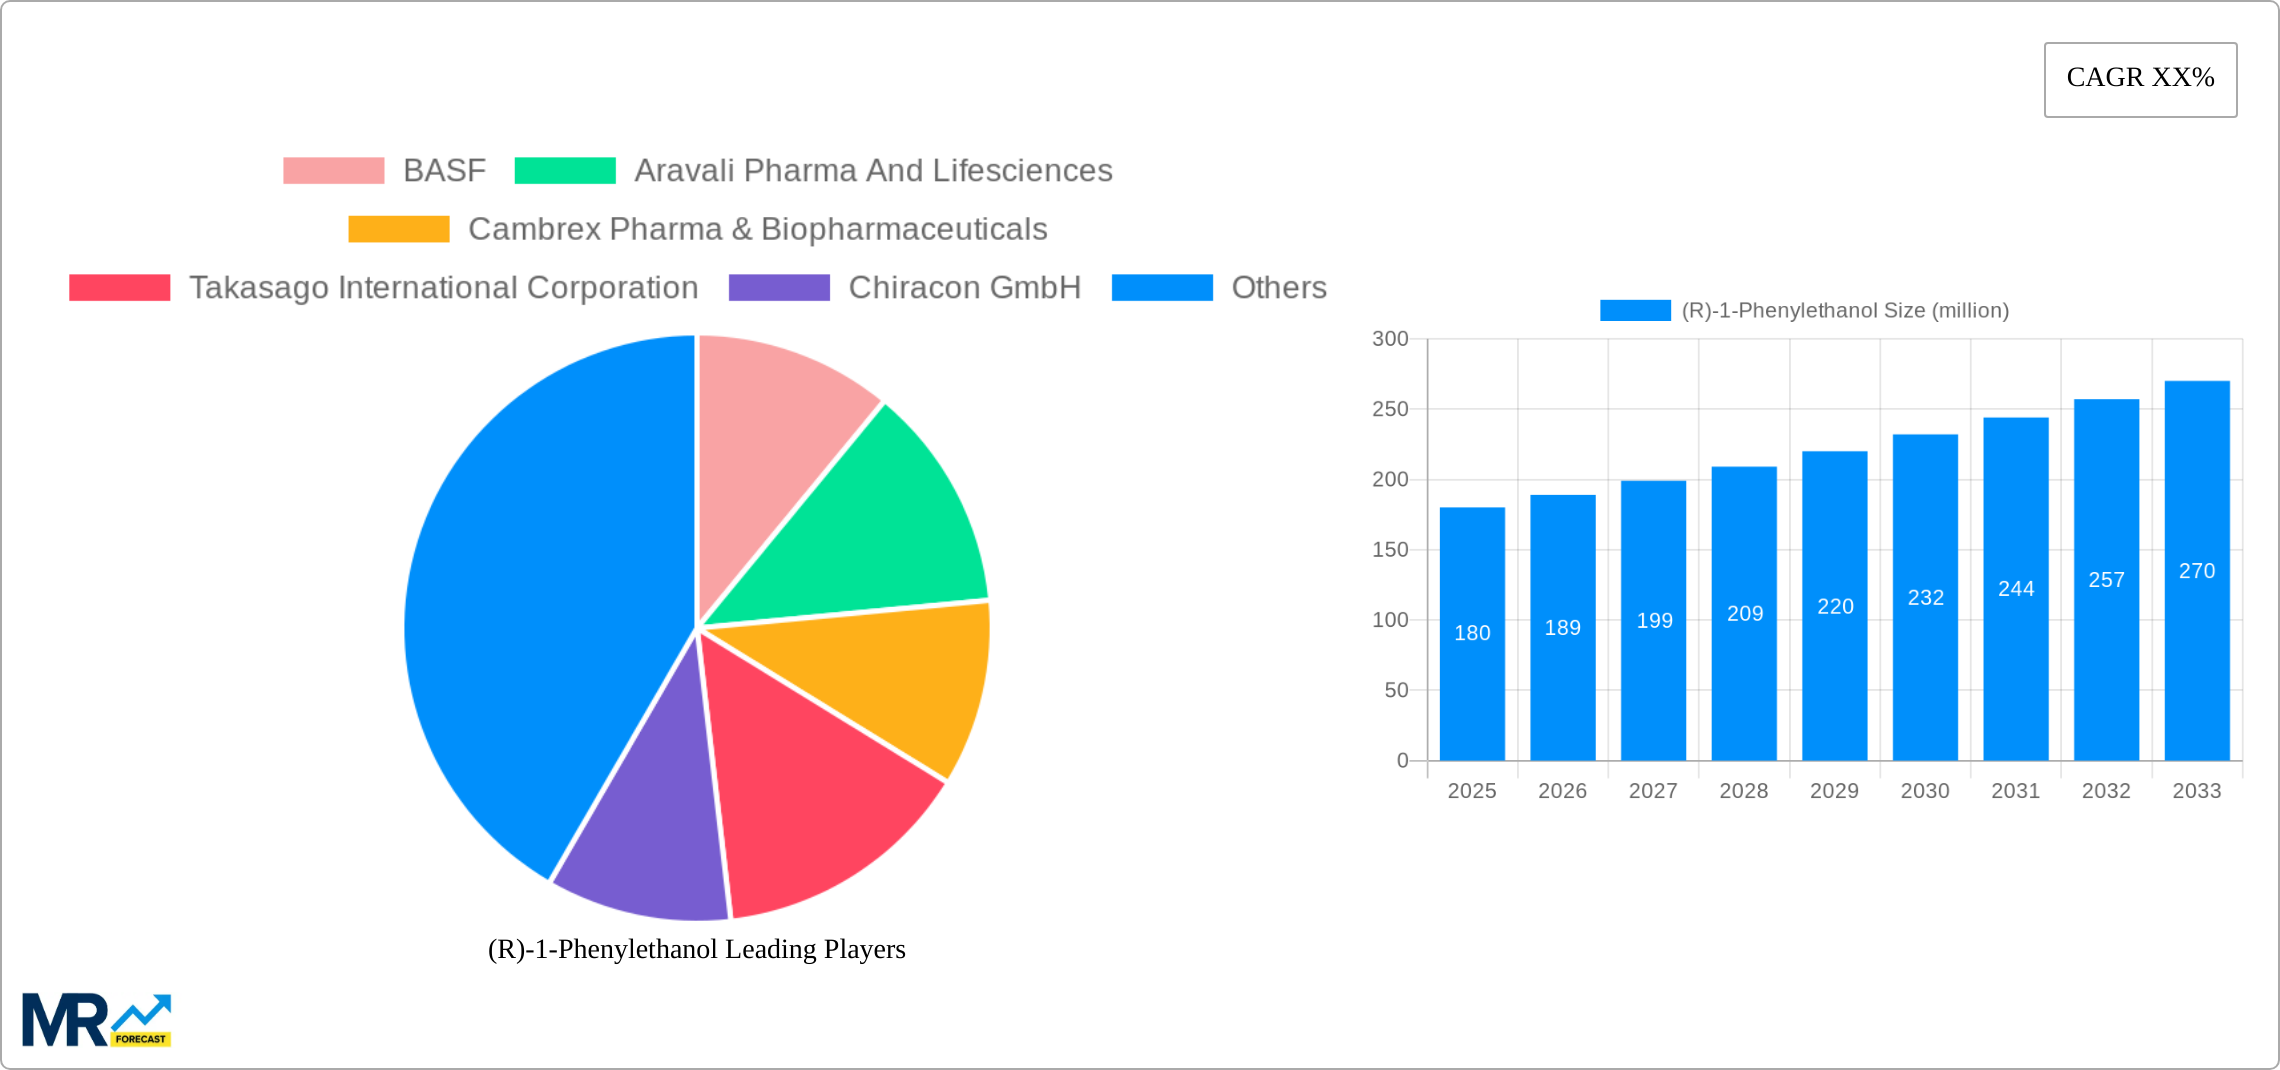Click the Aravali Pharma And Lifesciences legend marker
Image resolution: width=2280 pixels, height=1070 pixels.
(x=565, y=170)
